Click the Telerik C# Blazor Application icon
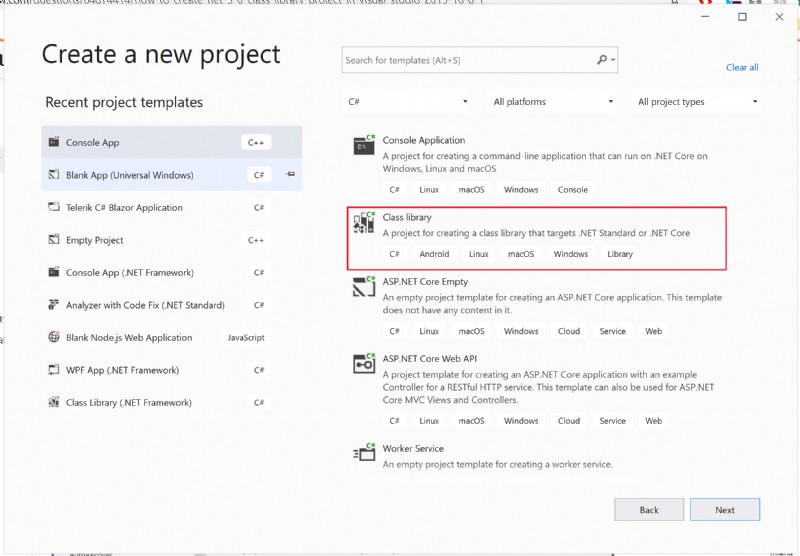The height and width of the screenshot is (556, 800). click(56, 208)
